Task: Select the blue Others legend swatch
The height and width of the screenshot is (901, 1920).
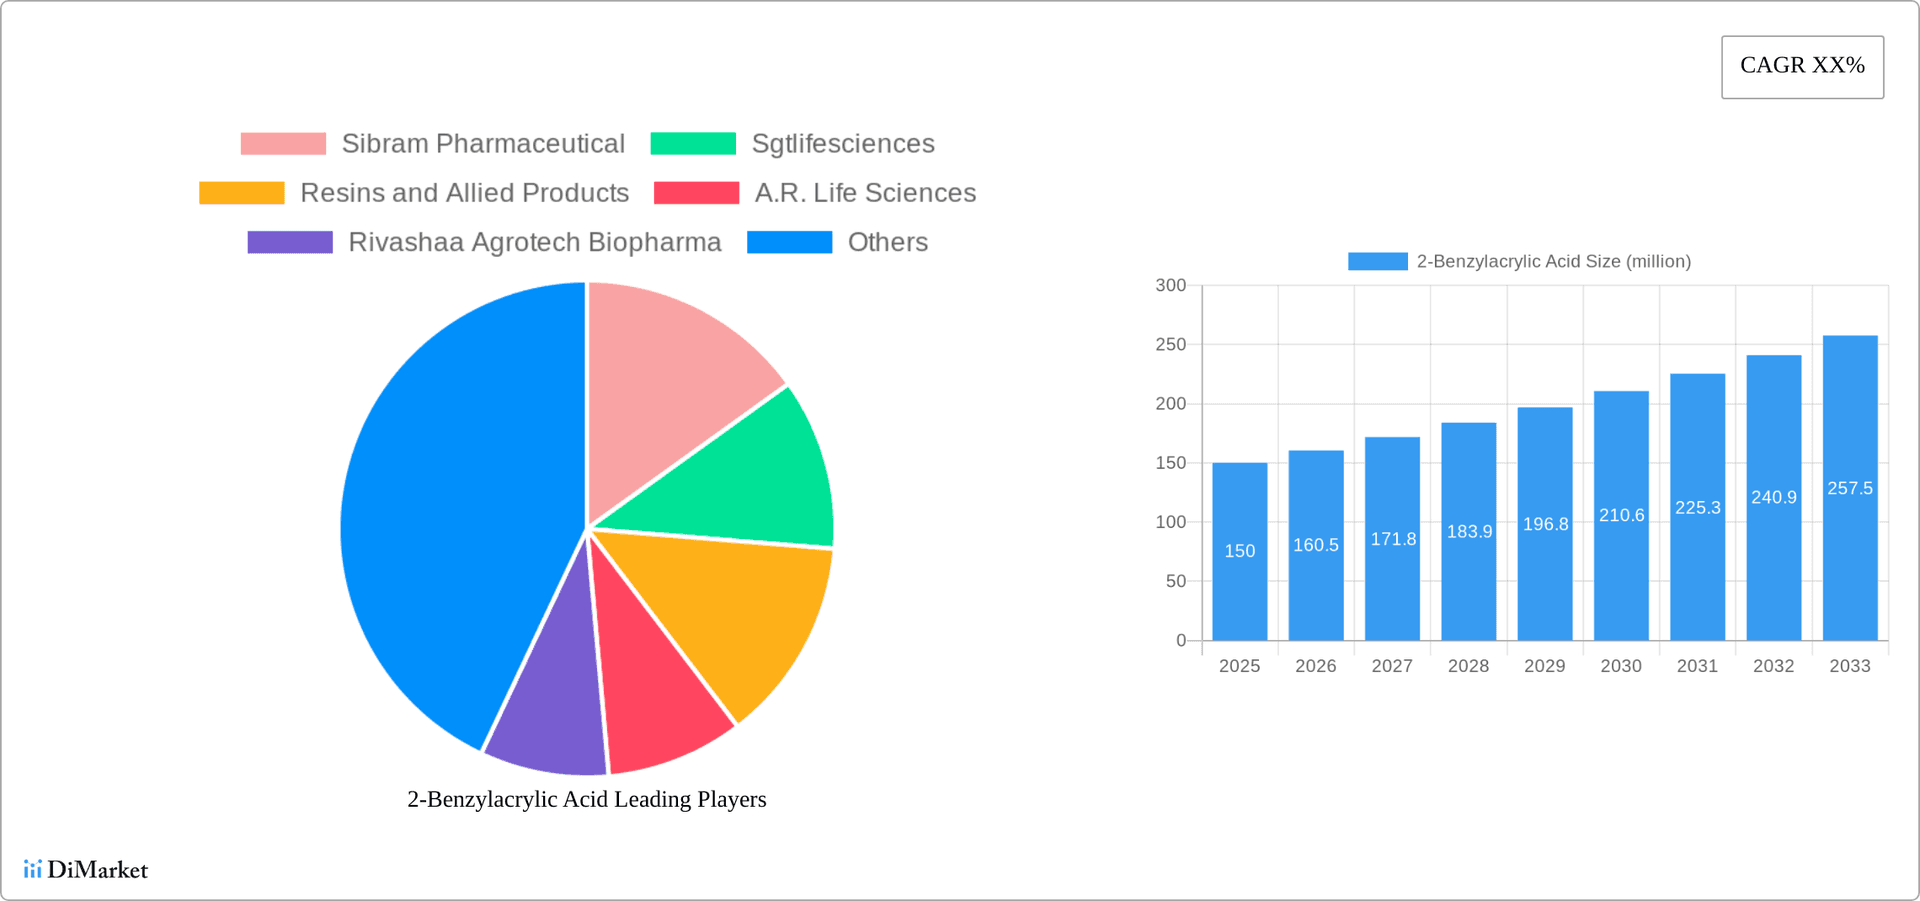Action: (x=790, y=242)
